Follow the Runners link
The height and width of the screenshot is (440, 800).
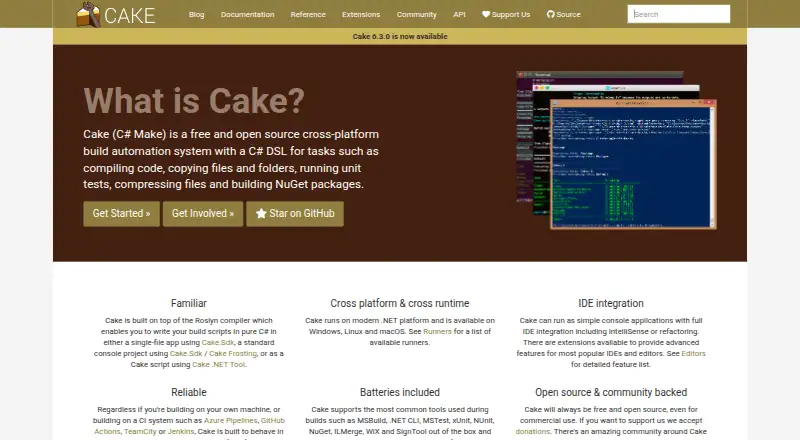click(437, 331)
